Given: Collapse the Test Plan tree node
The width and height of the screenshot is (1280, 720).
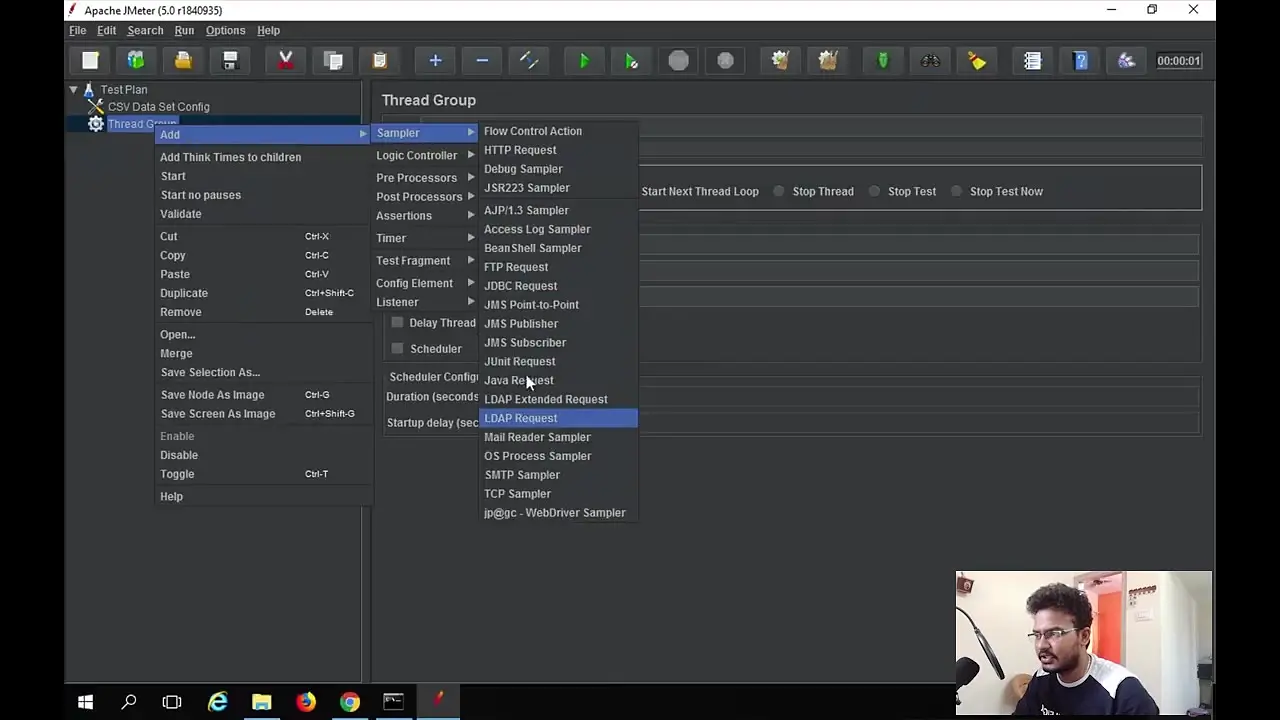Looking at the screenshot, I should (x=73, y=90).
